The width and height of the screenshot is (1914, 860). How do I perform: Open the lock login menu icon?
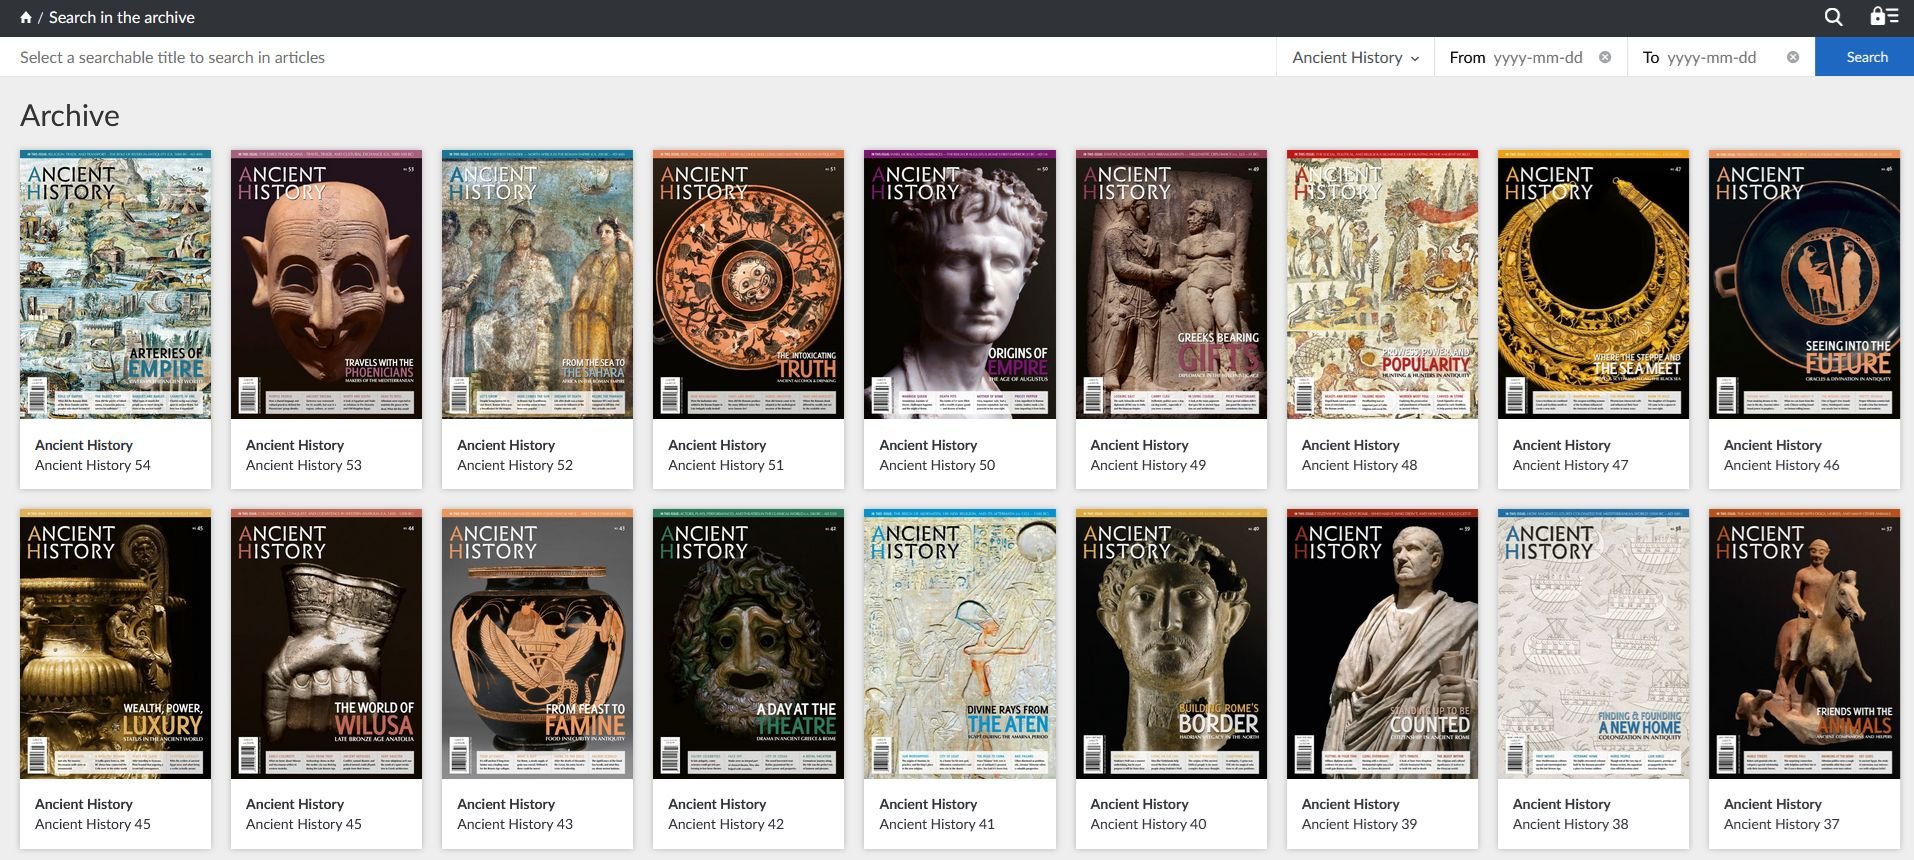point(1884,16)
